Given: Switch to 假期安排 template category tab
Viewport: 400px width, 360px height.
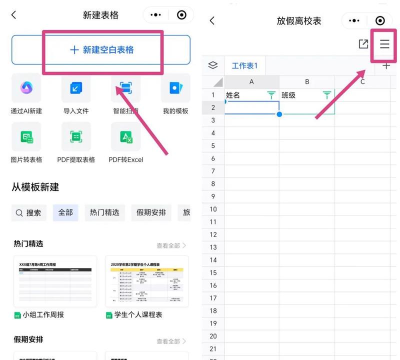Looking at the screenshot, I should 151,213.
